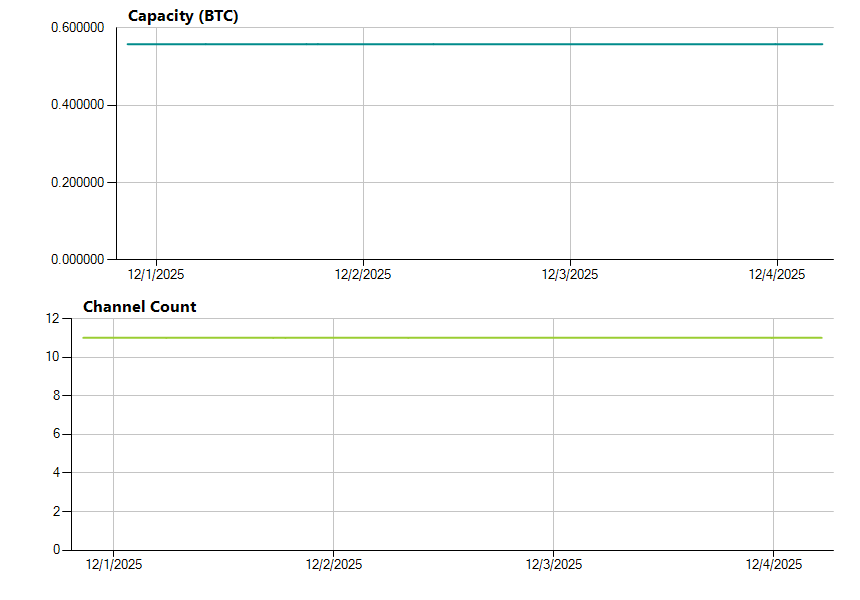The width and height of the screenshot is (860, 600).
Task: Pick 12/4/2025 on the Channel Count axis
Action: point(774,564)
